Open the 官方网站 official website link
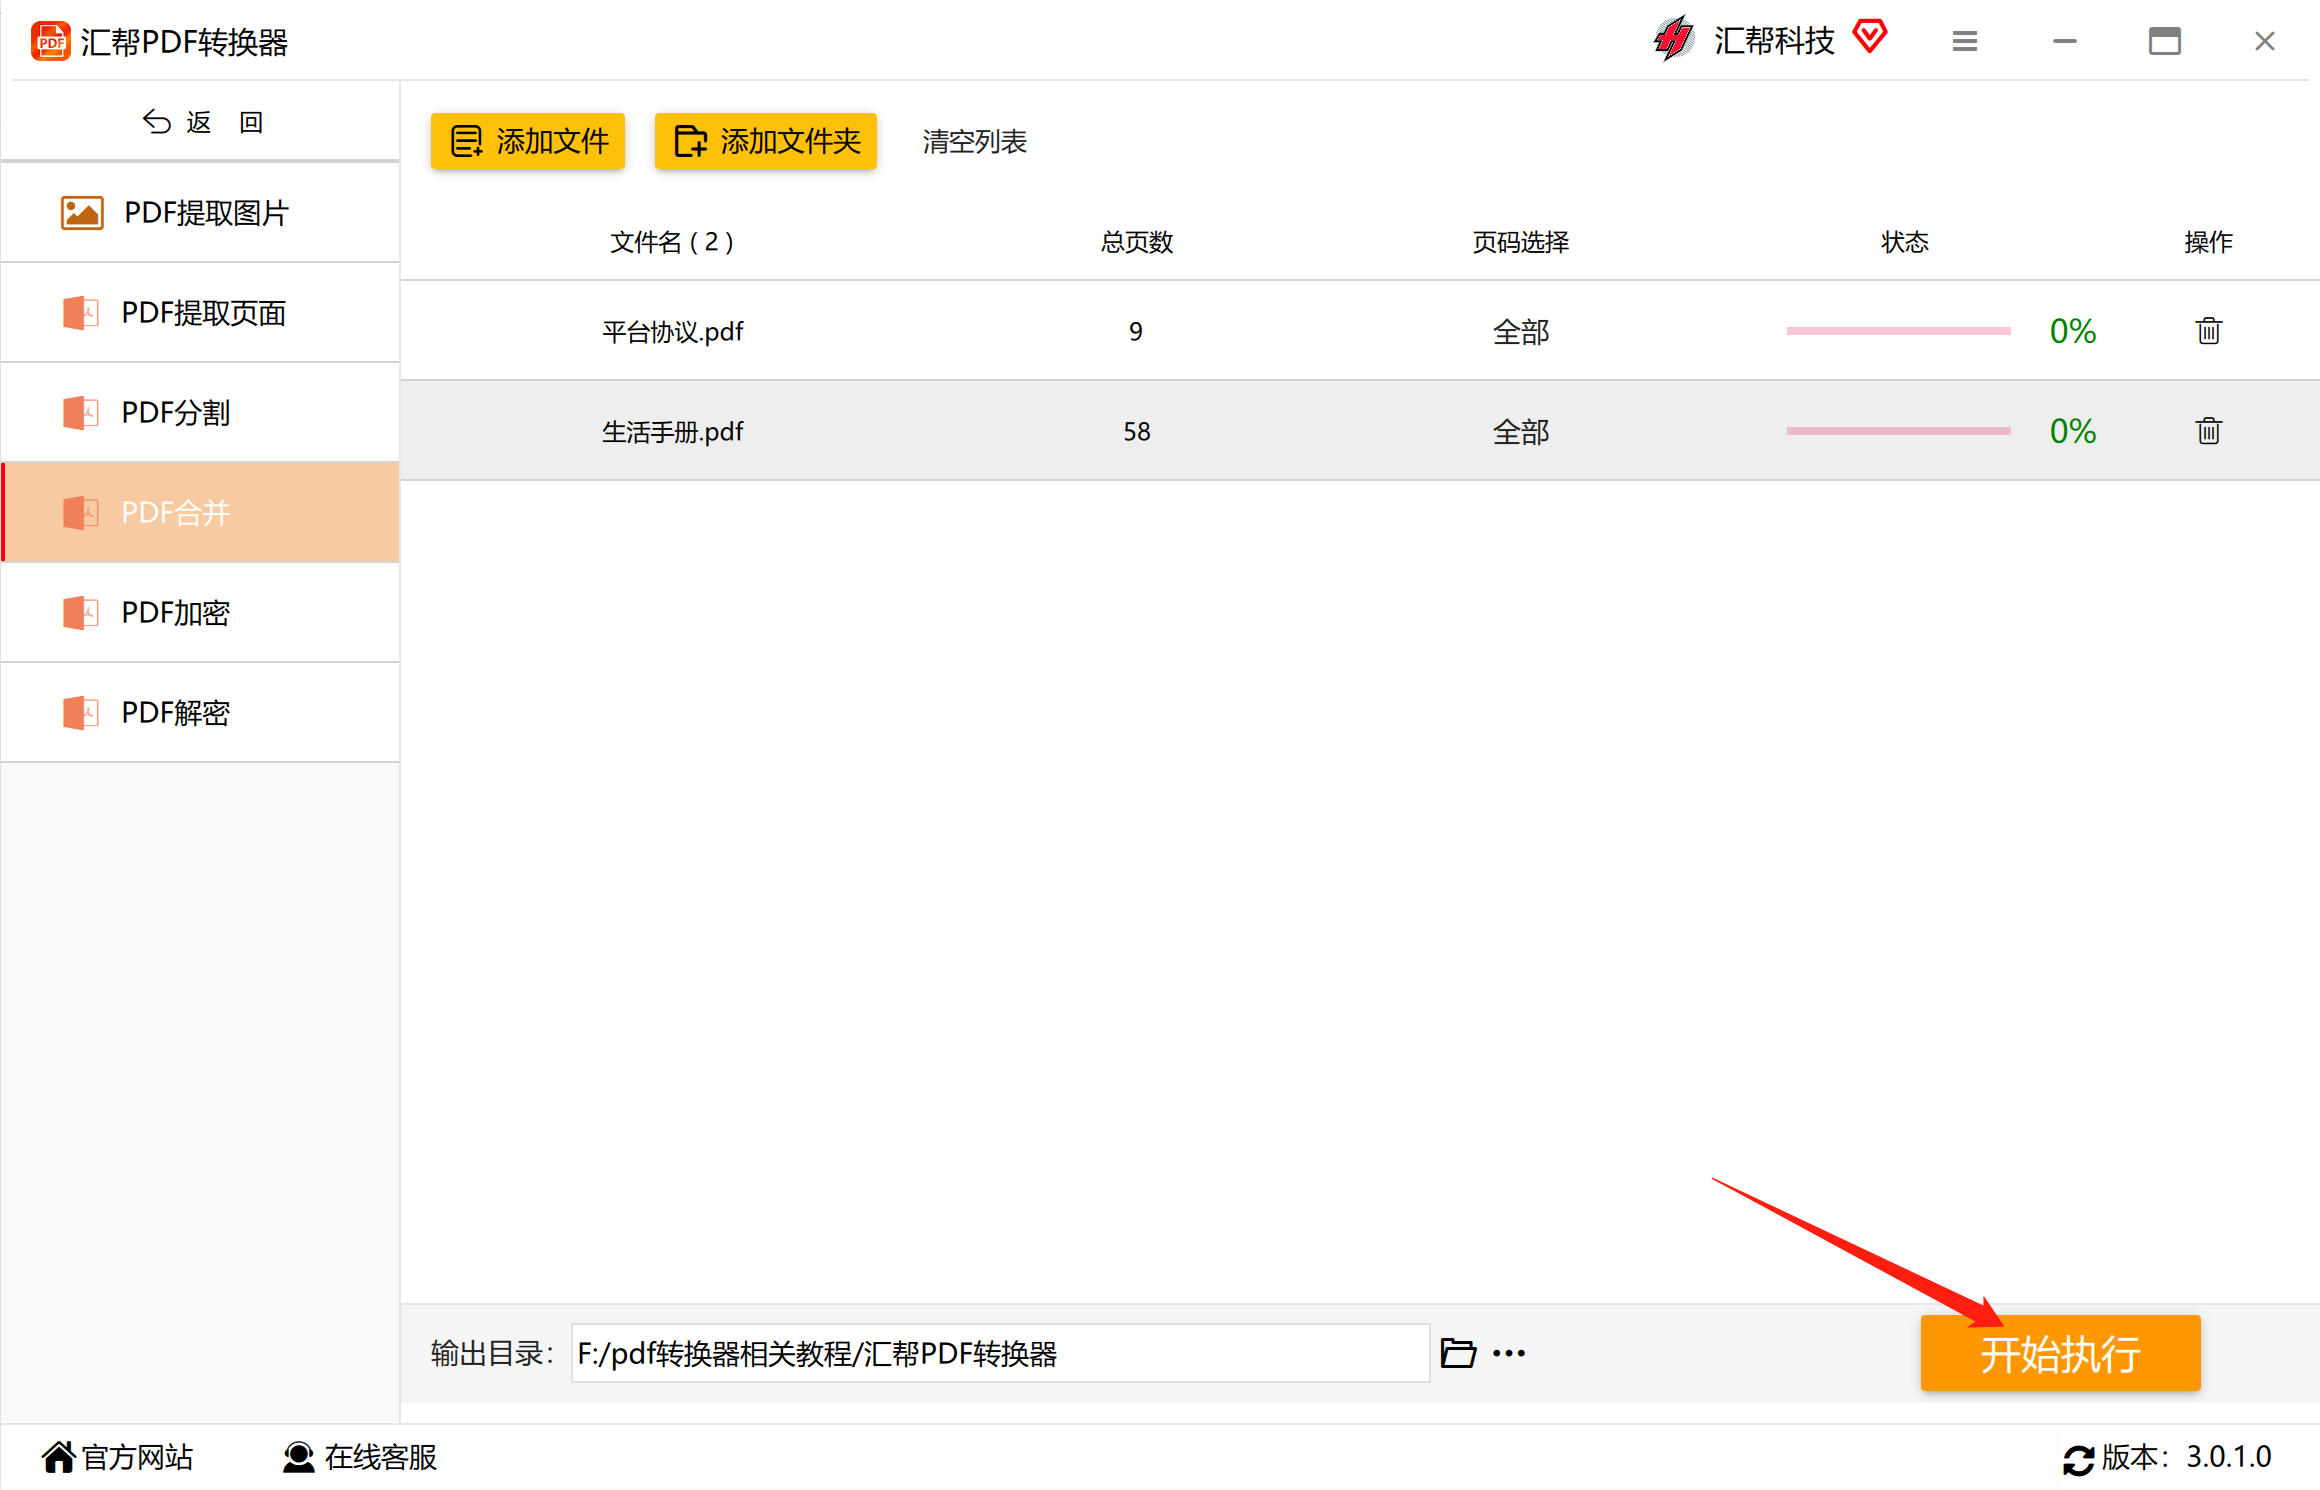Viewport: 2320px width, 1490px height. [117, 1457]
